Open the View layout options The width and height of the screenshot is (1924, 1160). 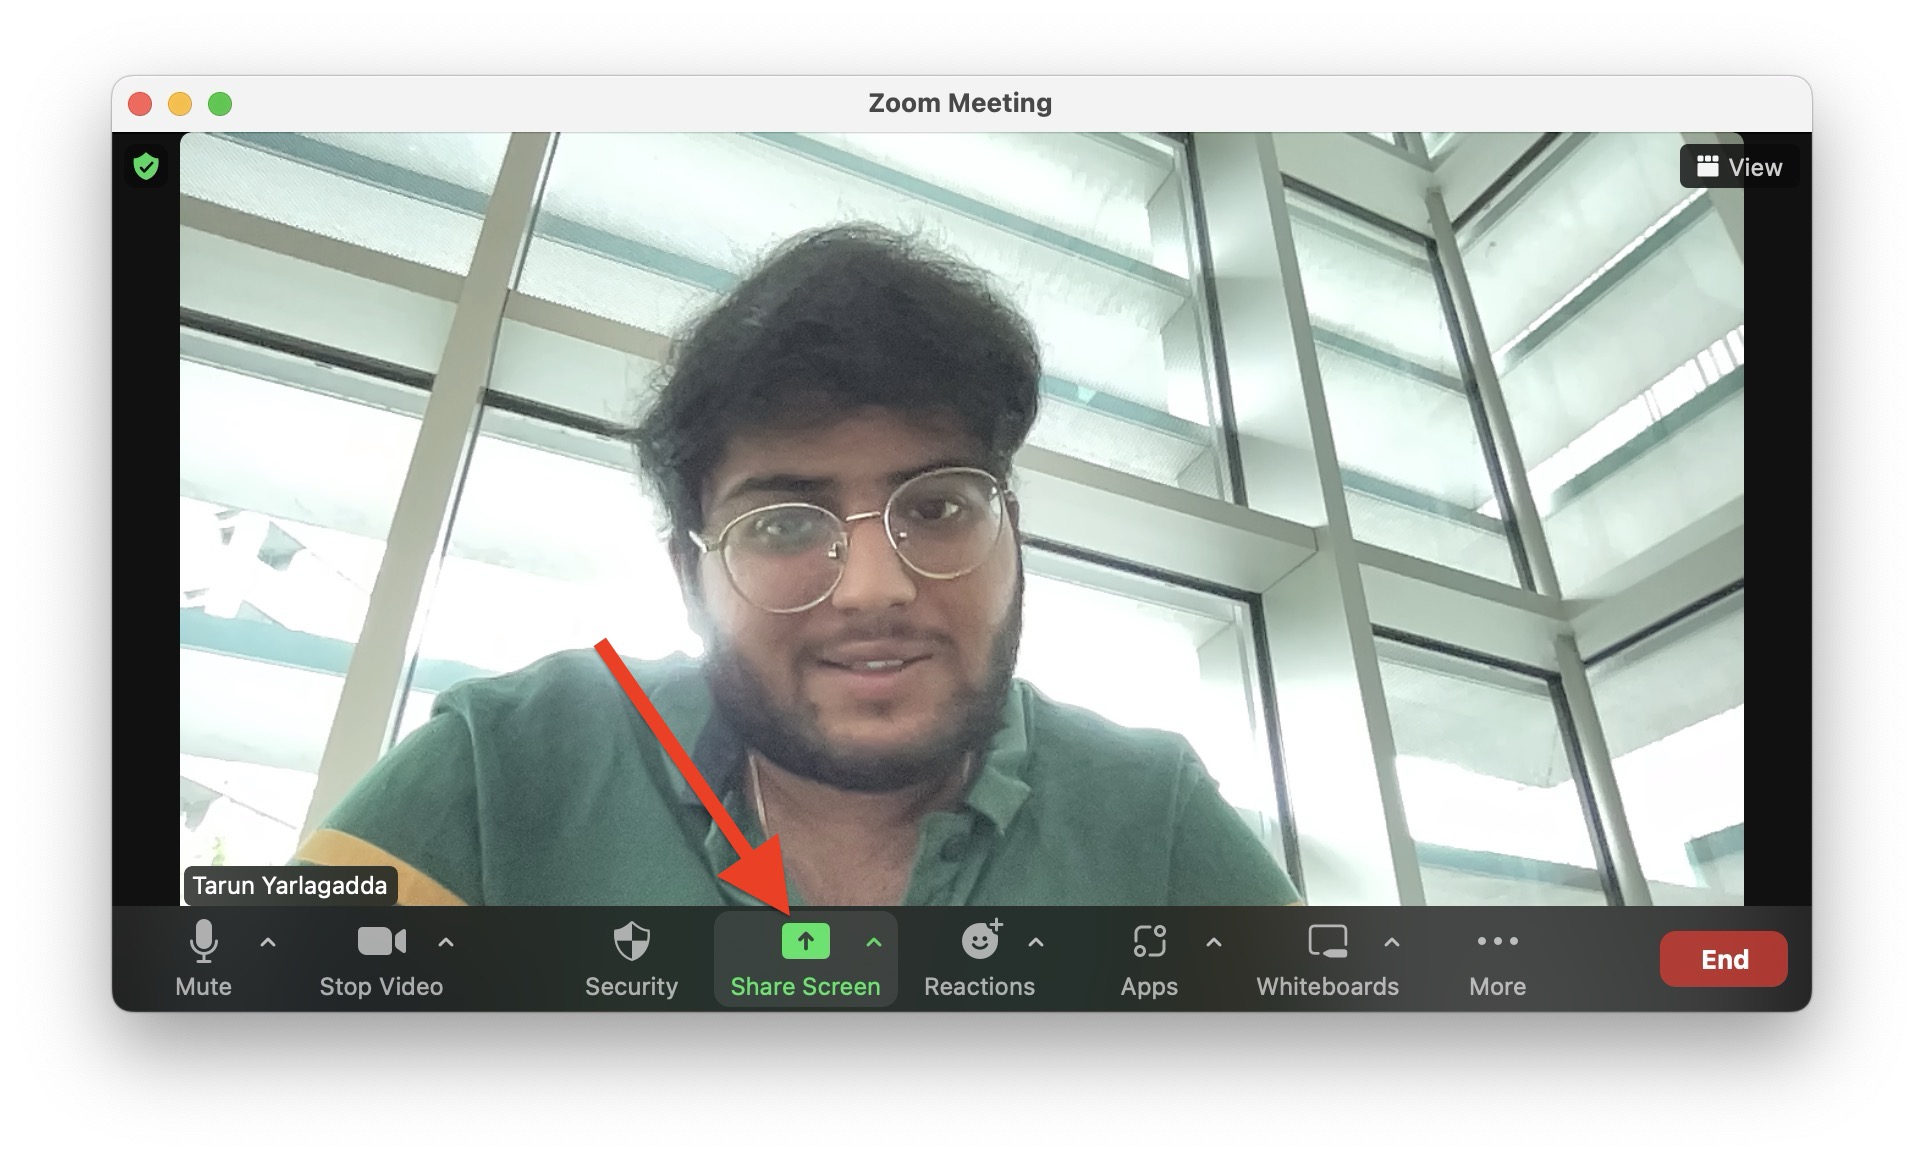(1738, 166)
